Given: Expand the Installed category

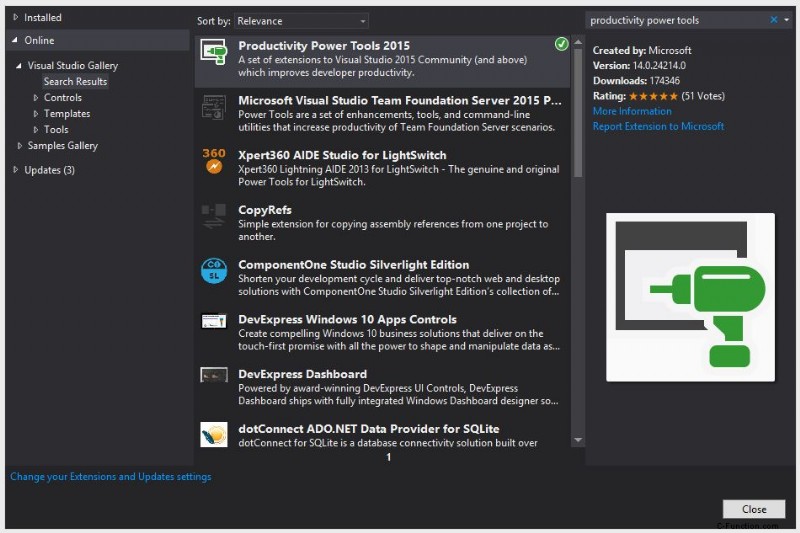Looking at the screenshot, I should (16, 17).
